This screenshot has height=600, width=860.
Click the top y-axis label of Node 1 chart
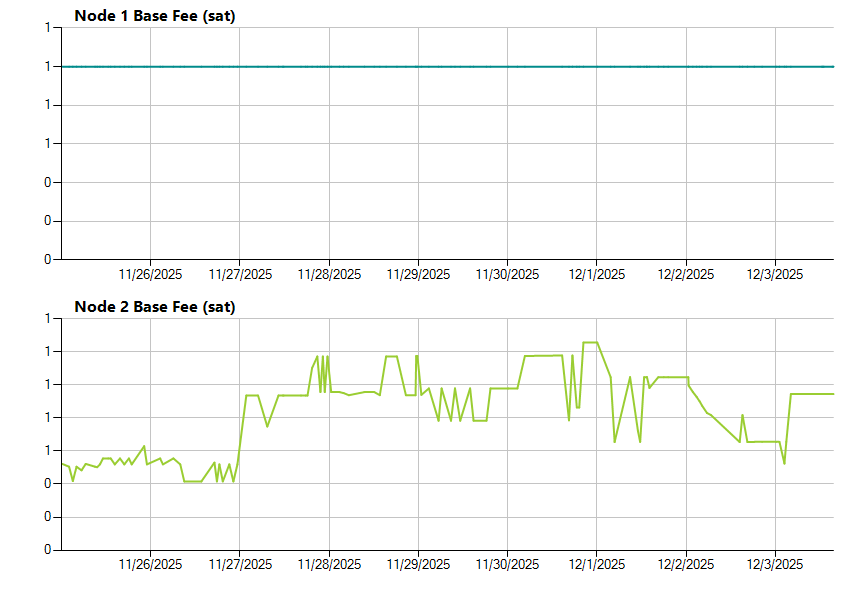pyautogui.click(x=46, y=28)
